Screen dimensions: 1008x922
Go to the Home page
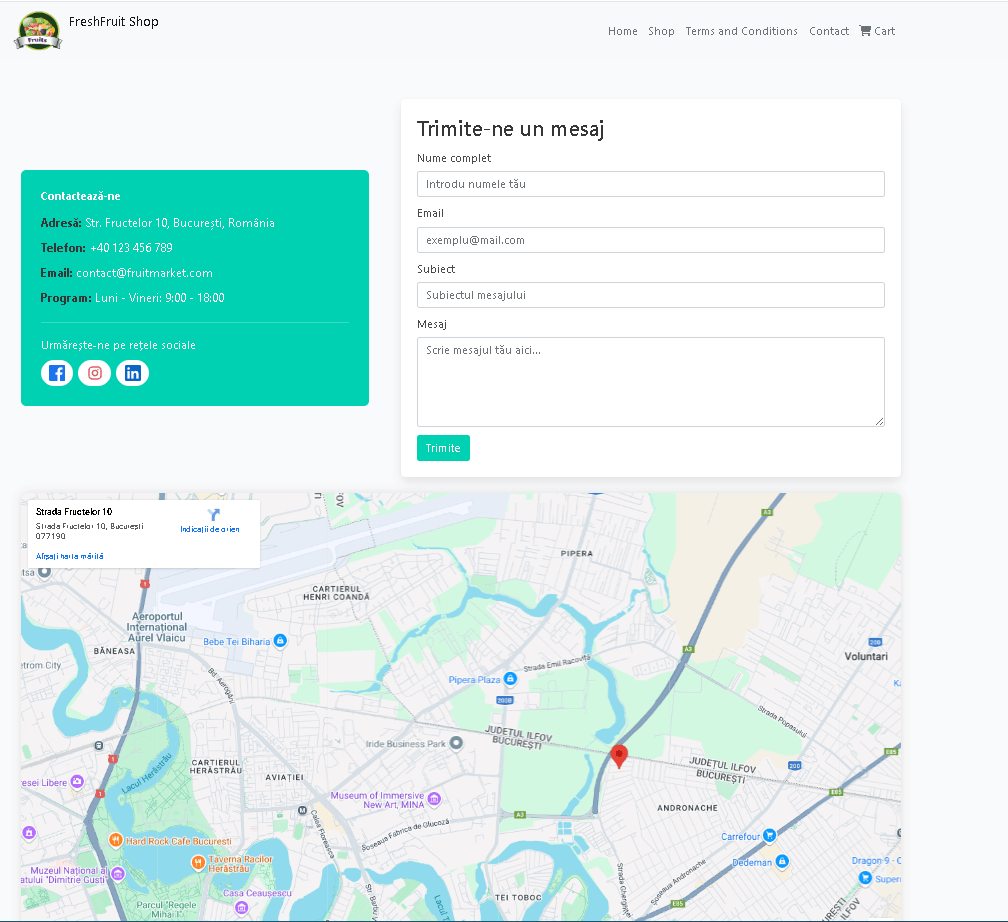622,31
